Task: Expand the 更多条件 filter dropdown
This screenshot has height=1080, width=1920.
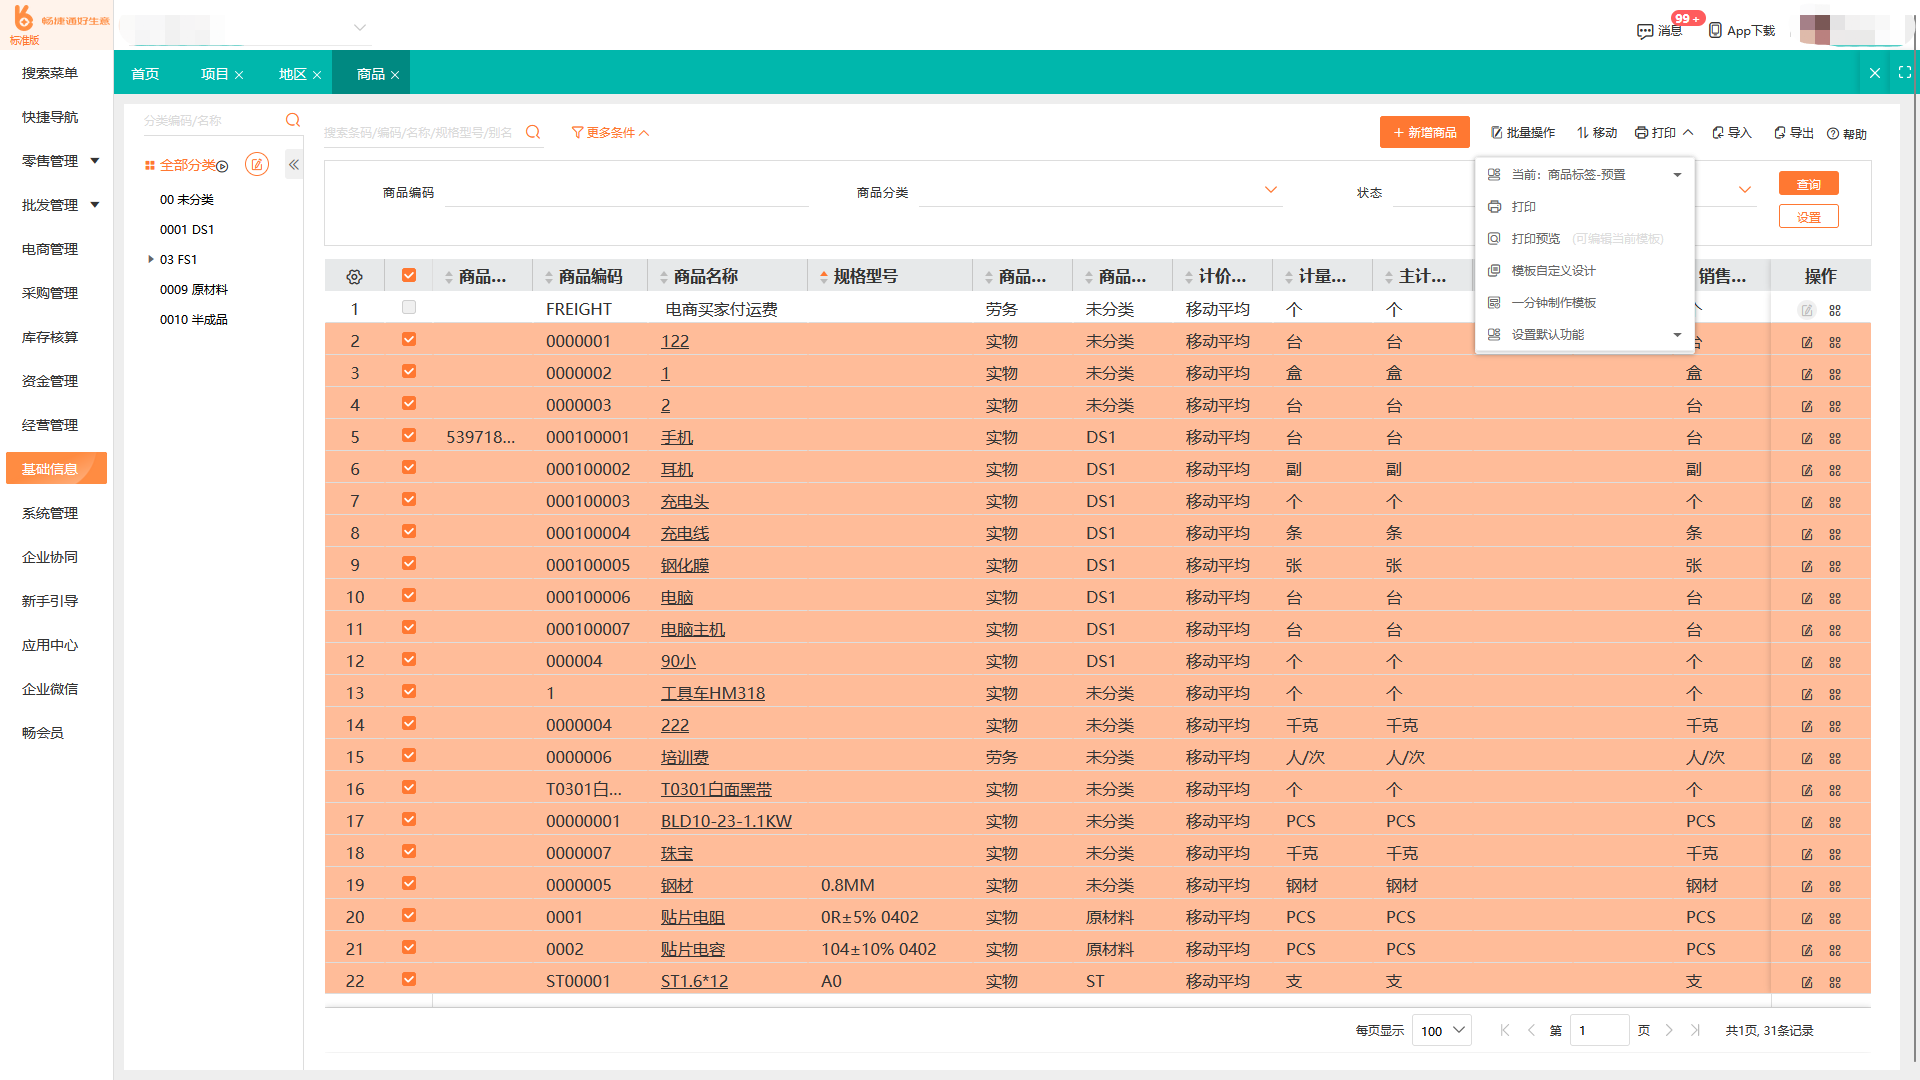Action: click(x=613, y=132)
